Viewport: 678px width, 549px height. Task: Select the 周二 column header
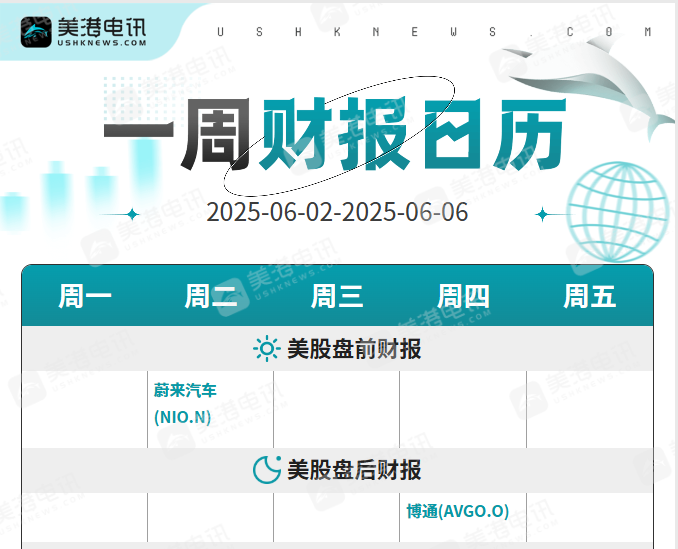pyautogui.click(x=211, y=296)
